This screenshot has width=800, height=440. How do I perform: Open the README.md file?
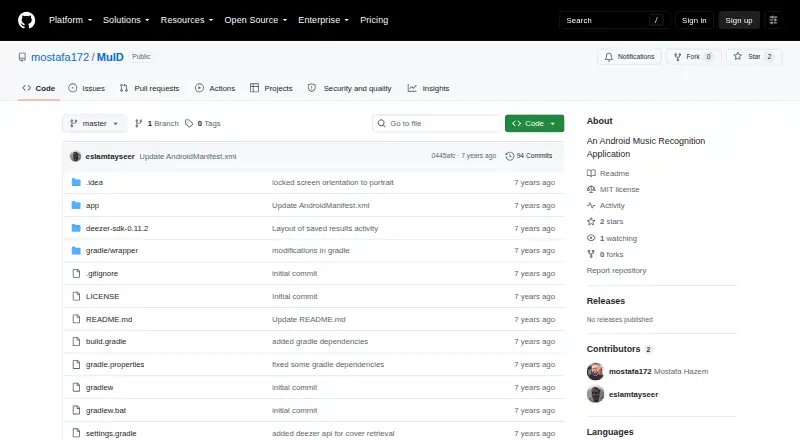[x=109, y=320]
